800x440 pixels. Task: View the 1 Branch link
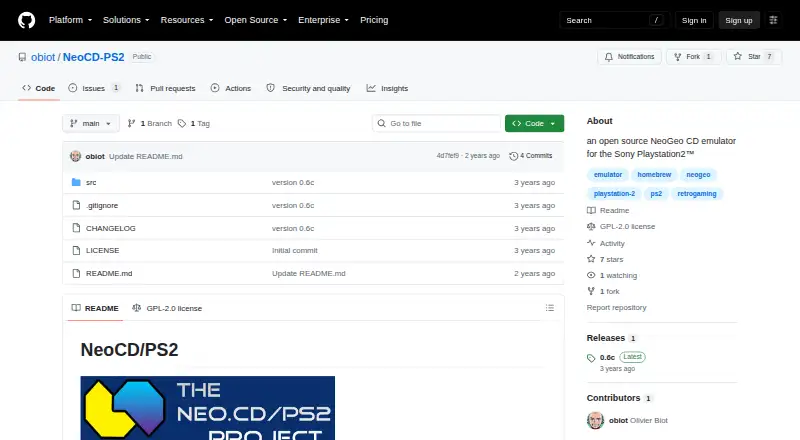tap(149, 124)
